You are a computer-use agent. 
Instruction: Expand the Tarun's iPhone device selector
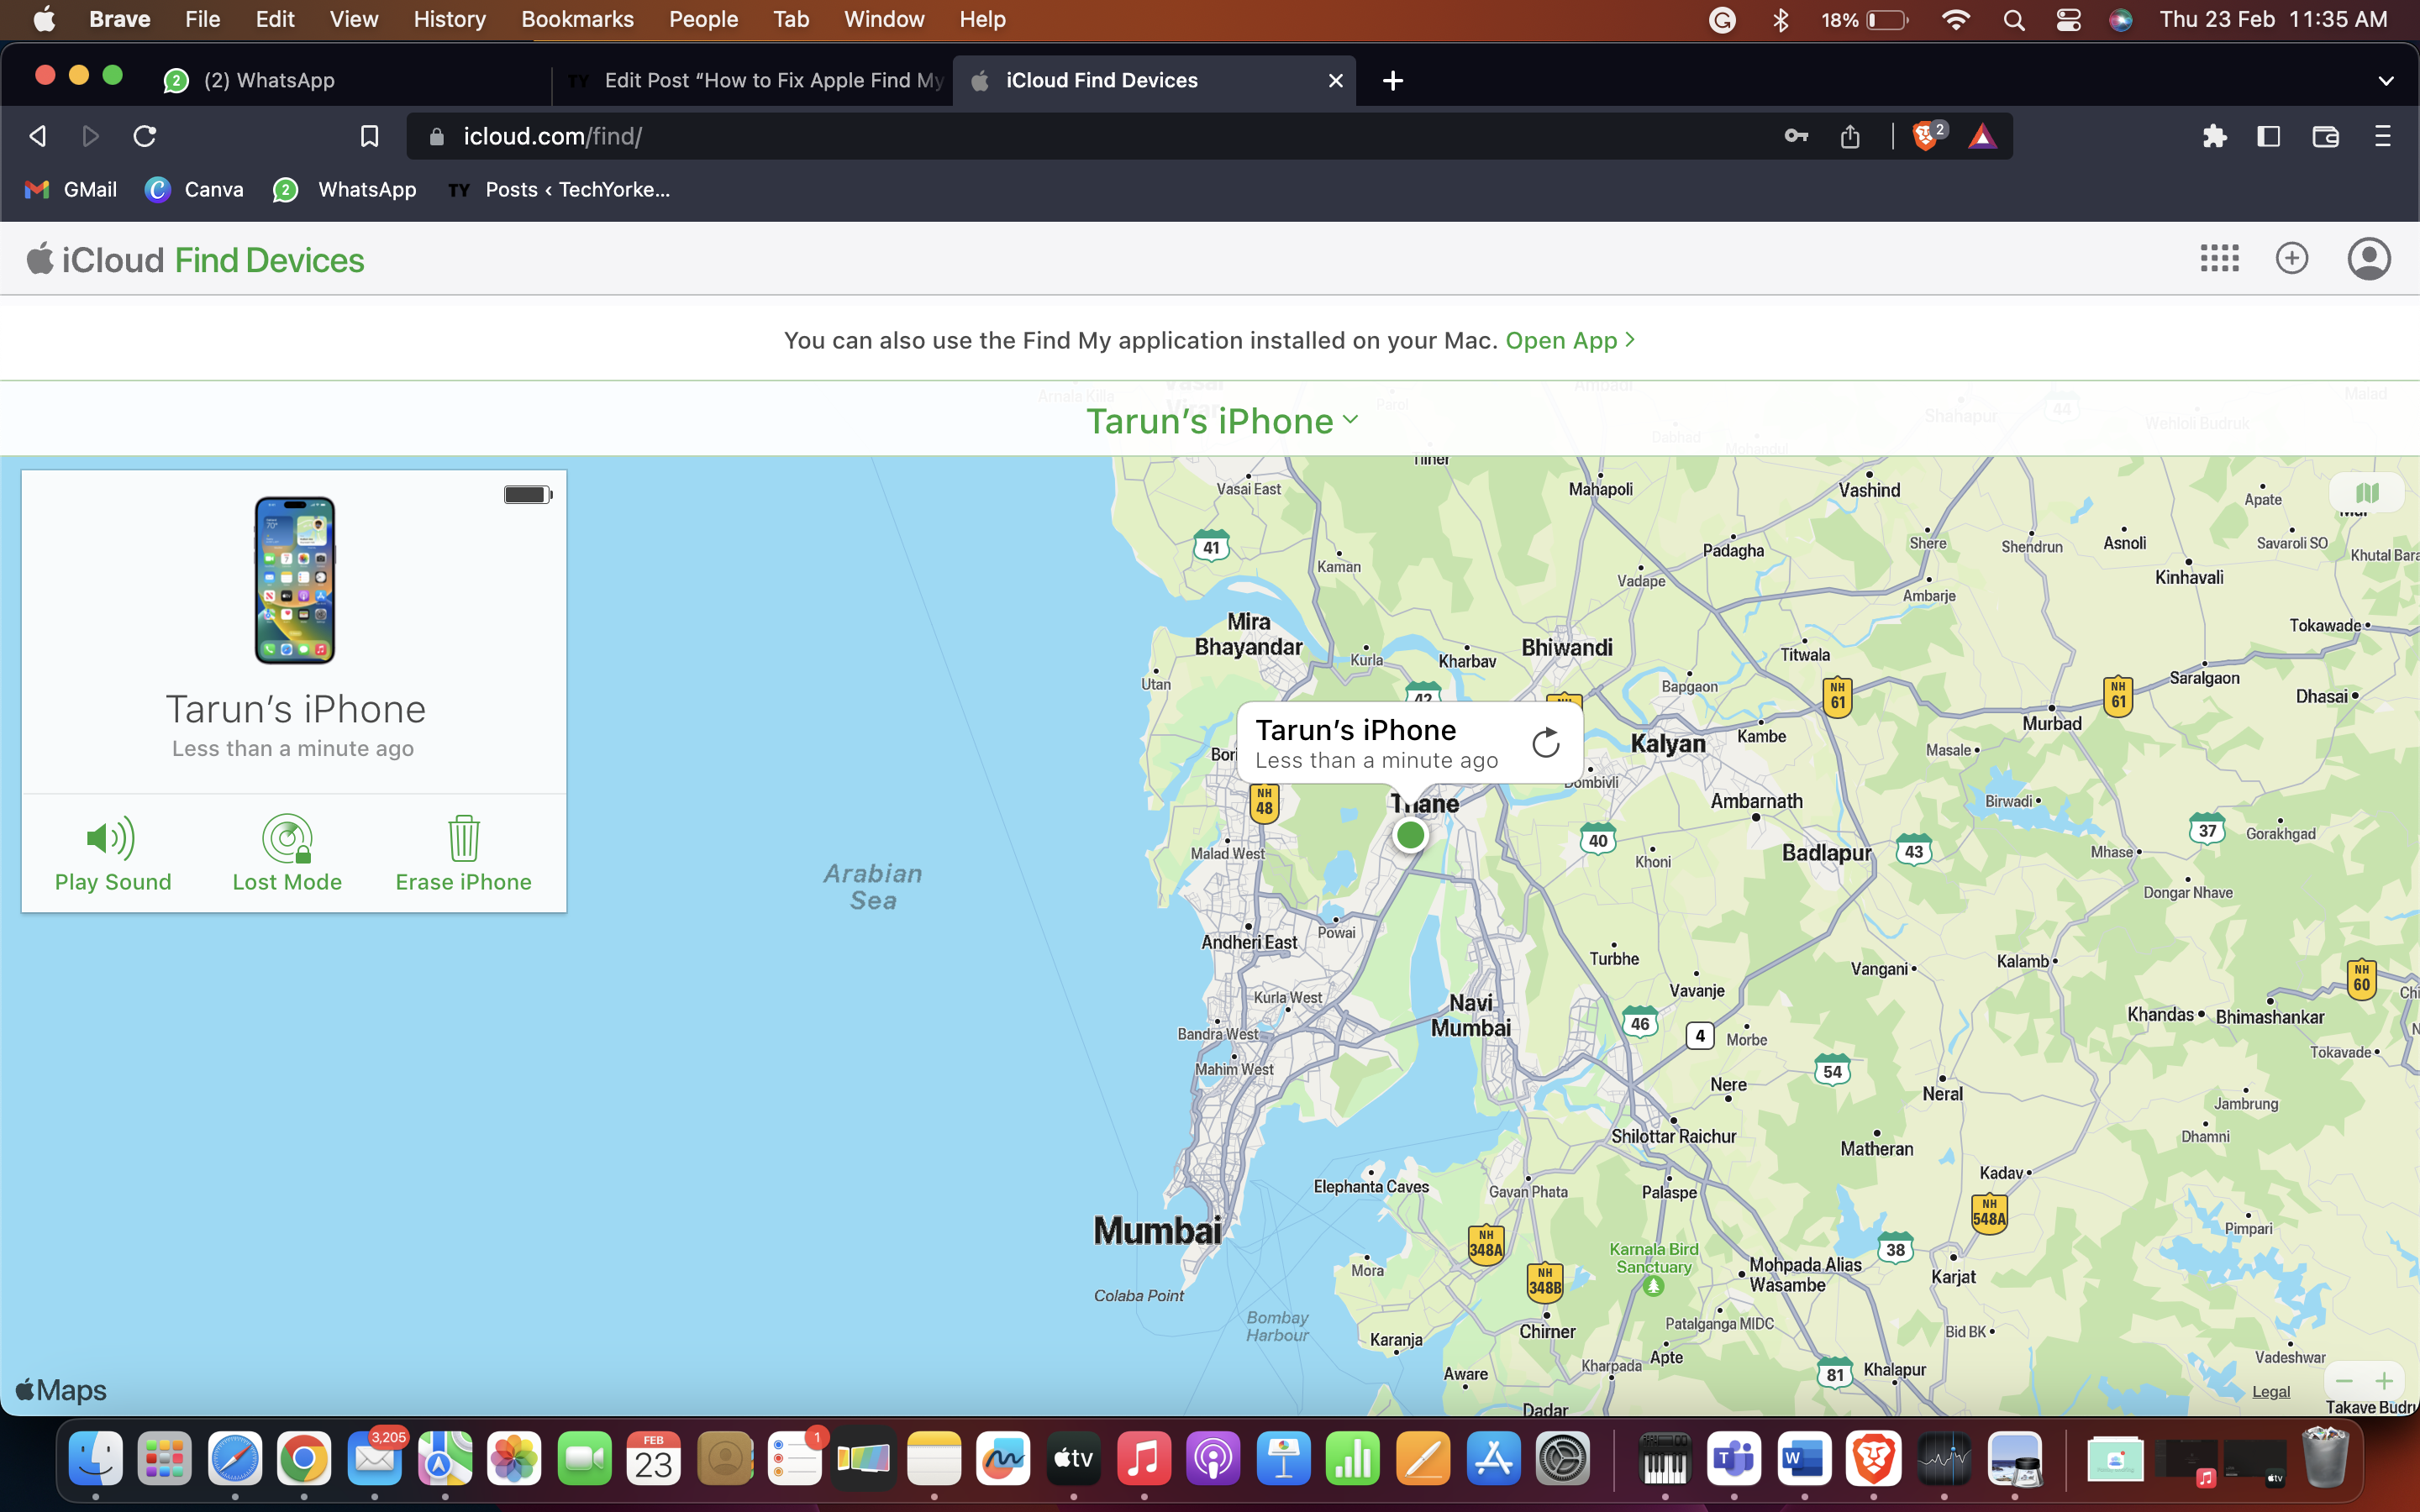click(x=1349, y=420)
